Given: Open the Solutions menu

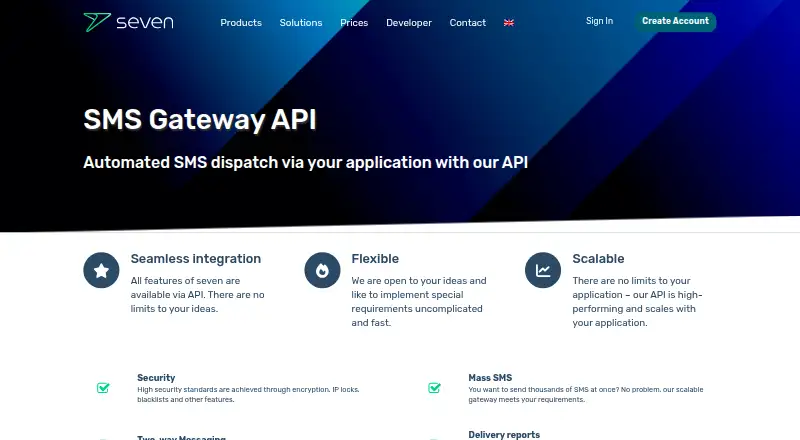Looking at the screenshot, I should 301,23.
